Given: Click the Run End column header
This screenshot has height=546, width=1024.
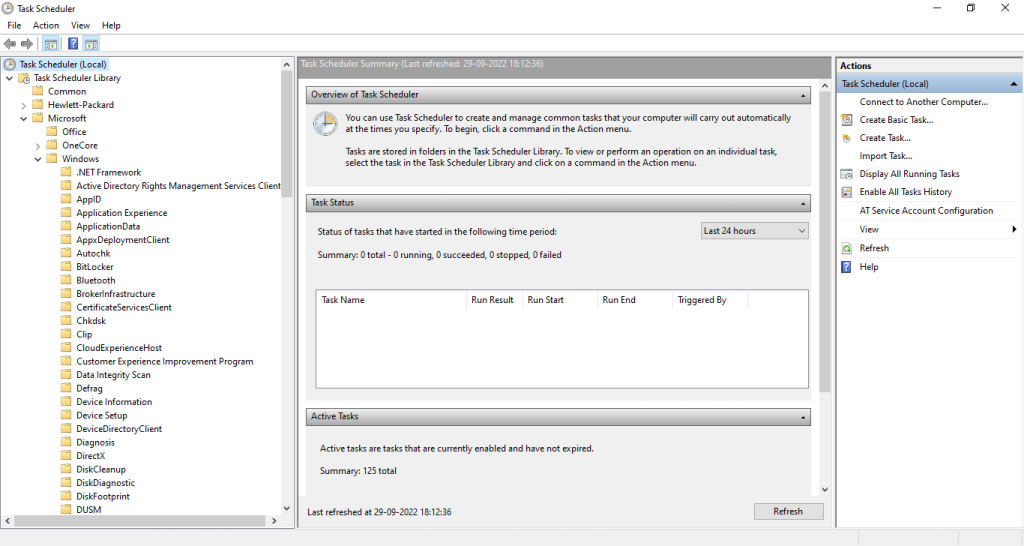Looking at the screenshot, I should click(635, 300).
